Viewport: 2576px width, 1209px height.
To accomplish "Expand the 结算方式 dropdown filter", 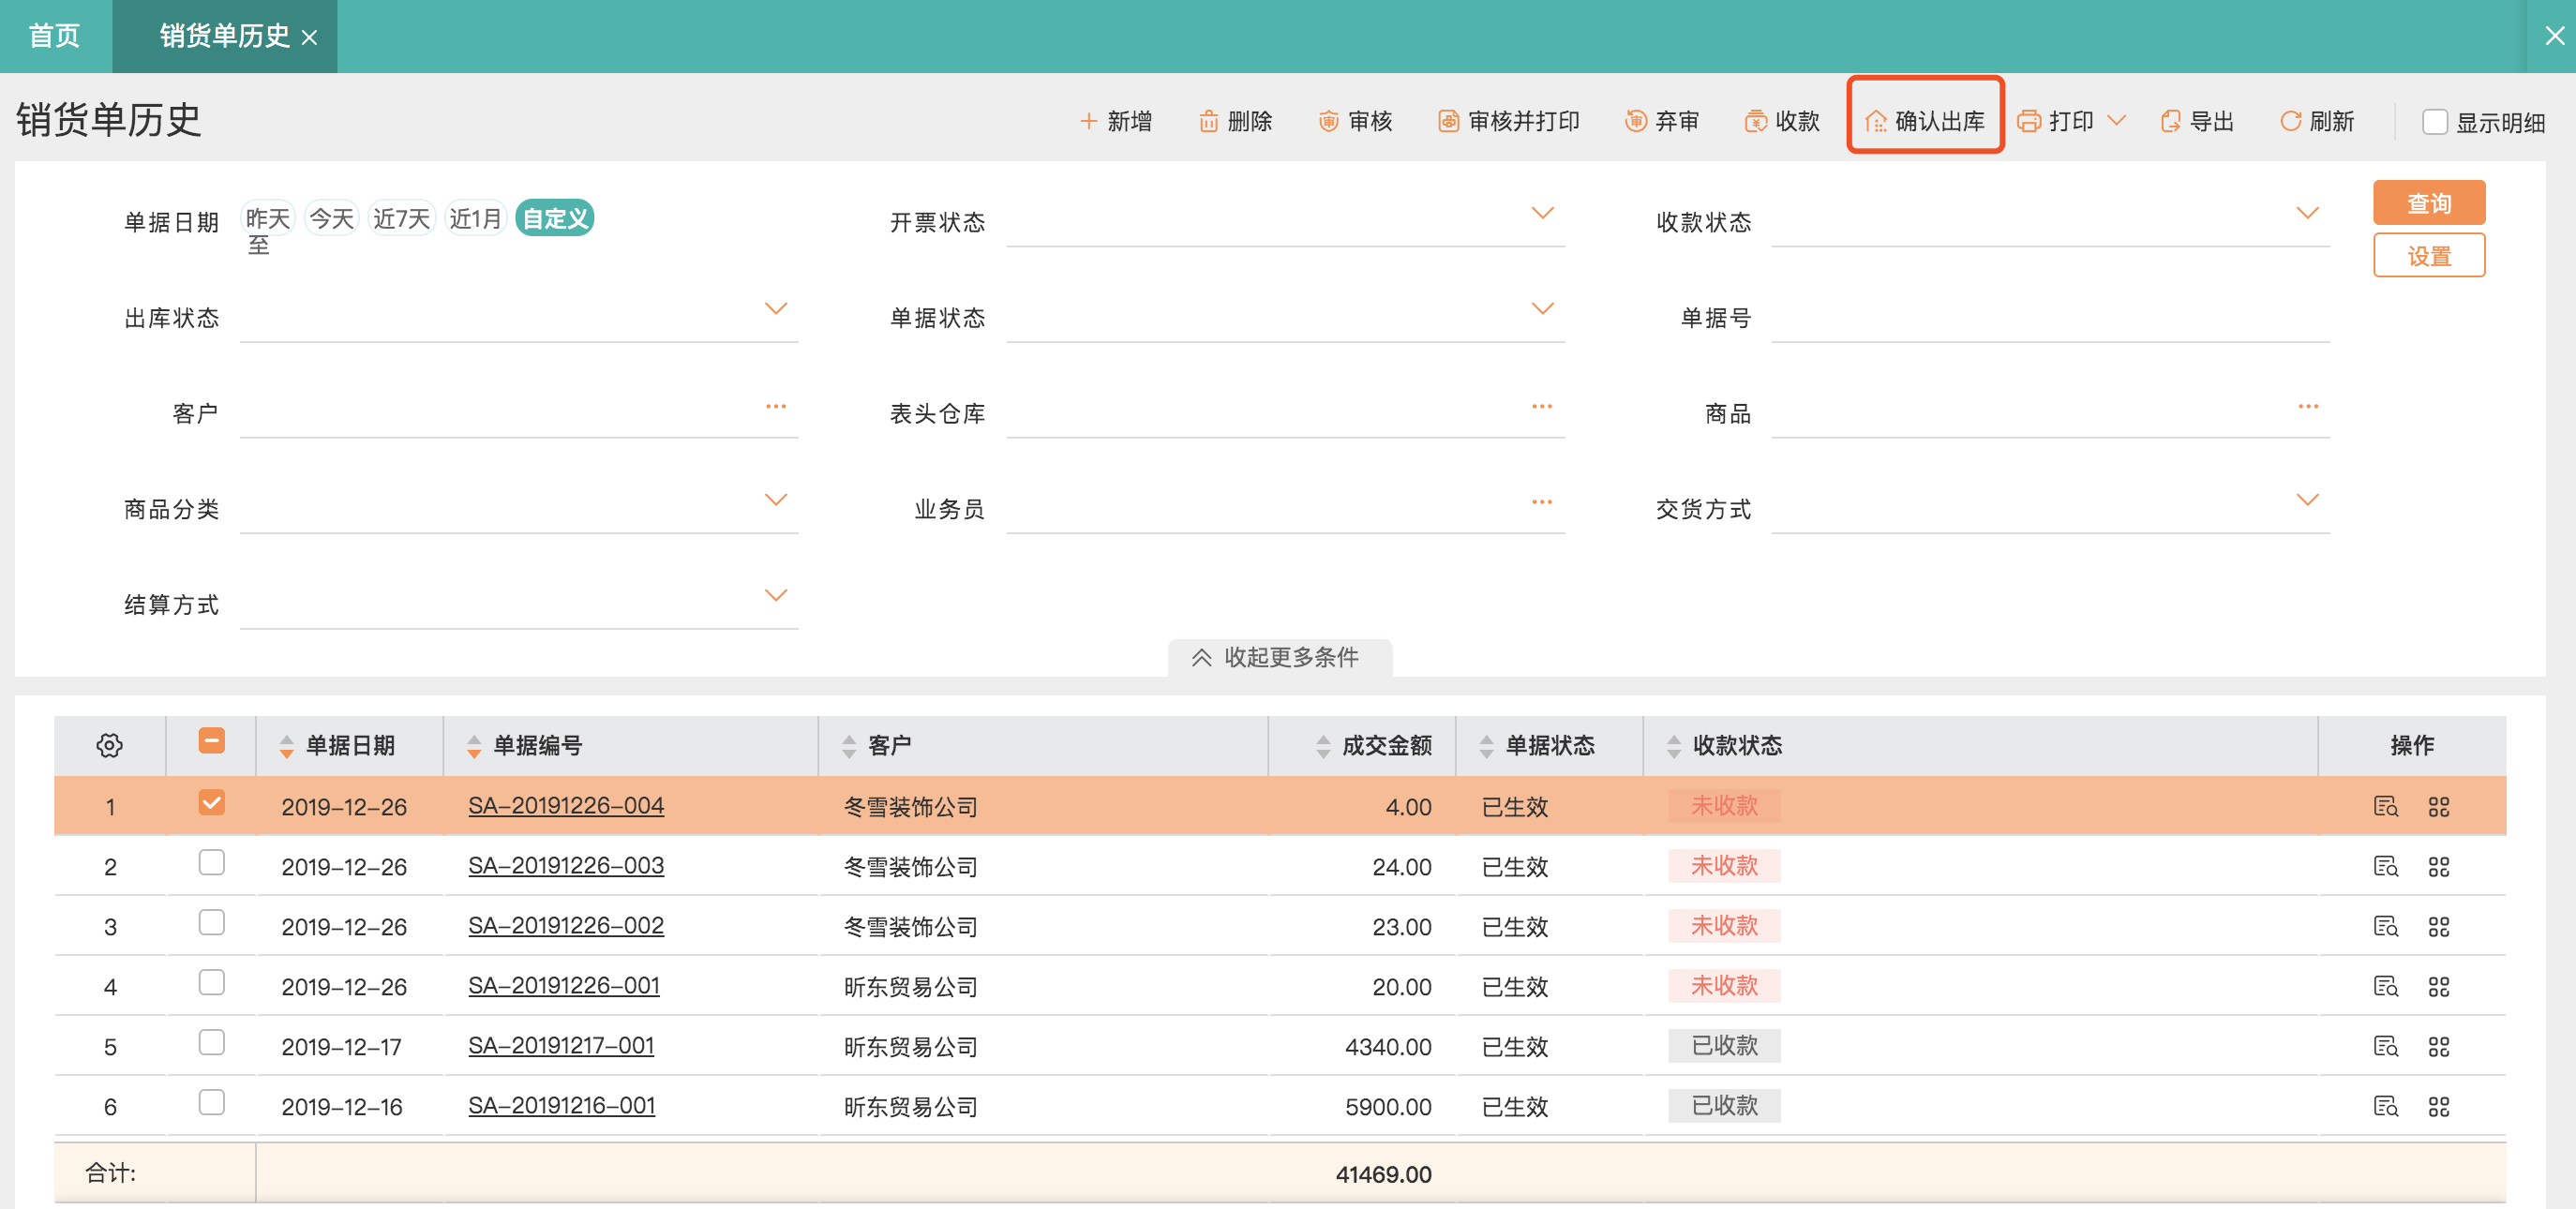I will [773, 601].
